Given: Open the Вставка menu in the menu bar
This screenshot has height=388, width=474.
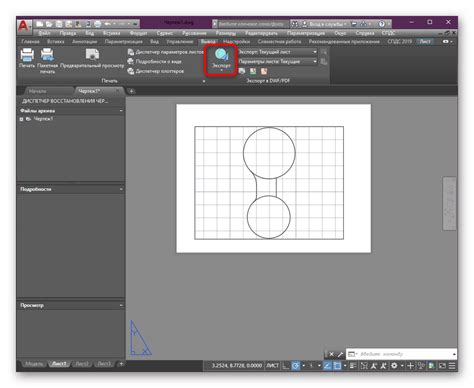Looking at the screenshot, I should coord(111,33).
